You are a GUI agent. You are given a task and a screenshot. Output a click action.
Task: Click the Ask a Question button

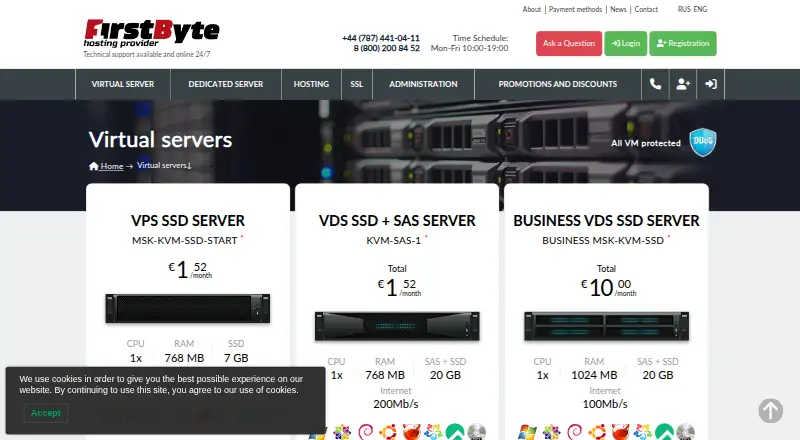click(569, 43)
